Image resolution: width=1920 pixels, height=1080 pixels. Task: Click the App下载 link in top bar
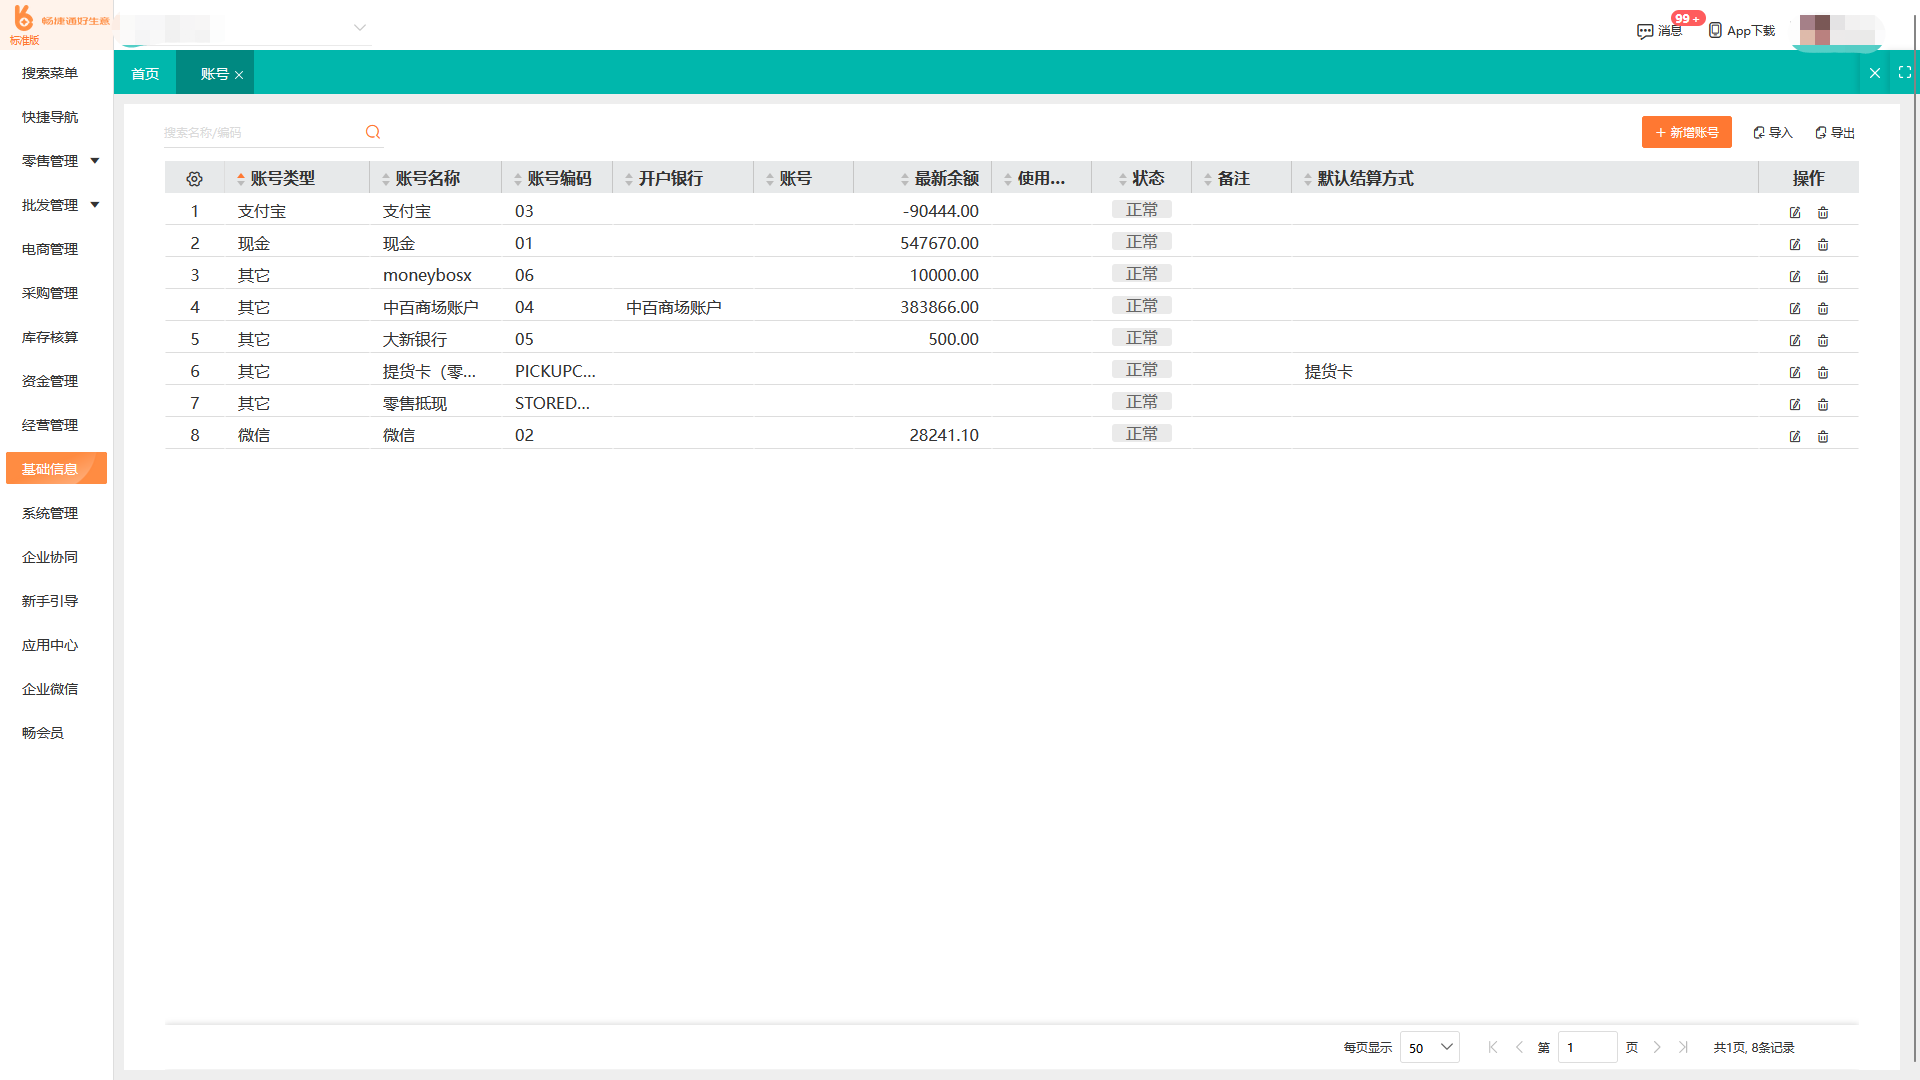(1741, 29)
